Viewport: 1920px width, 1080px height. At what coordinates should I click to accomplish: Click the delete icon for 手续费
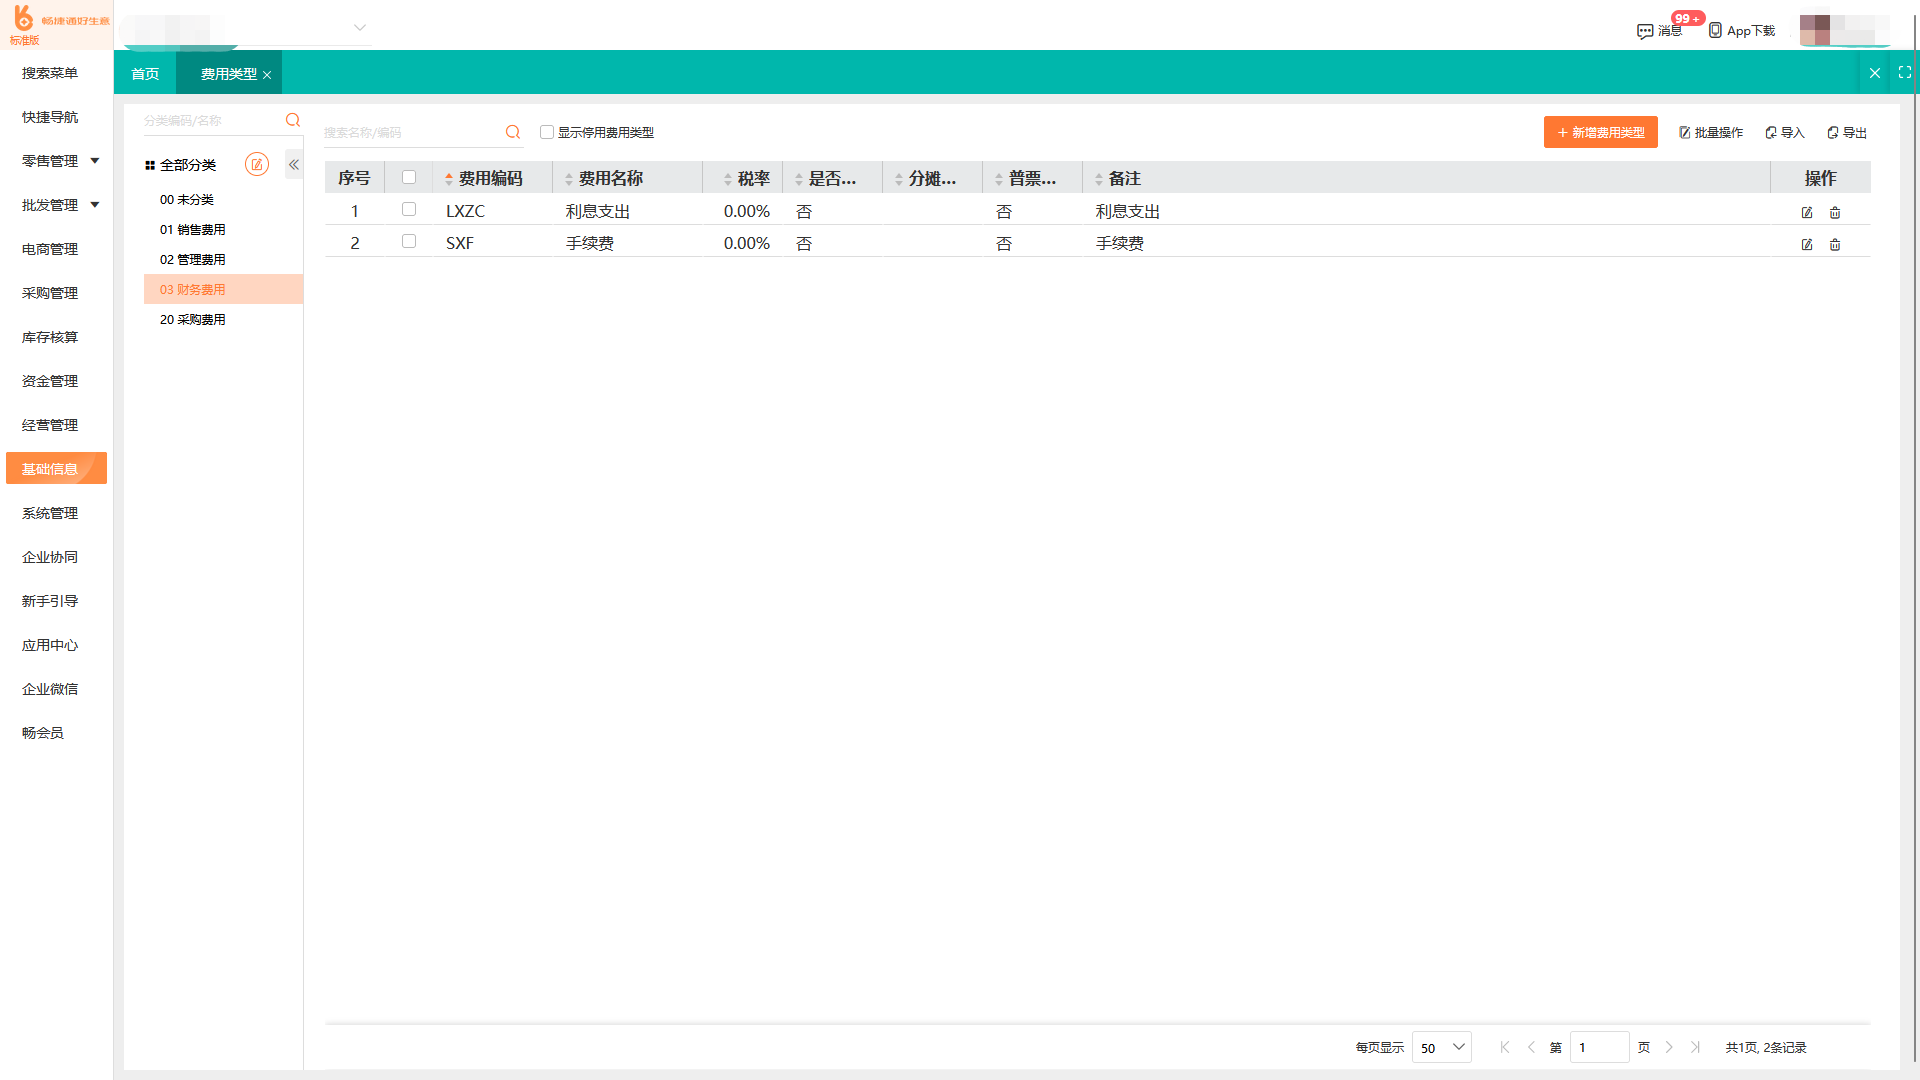[x=1834, y=243]
